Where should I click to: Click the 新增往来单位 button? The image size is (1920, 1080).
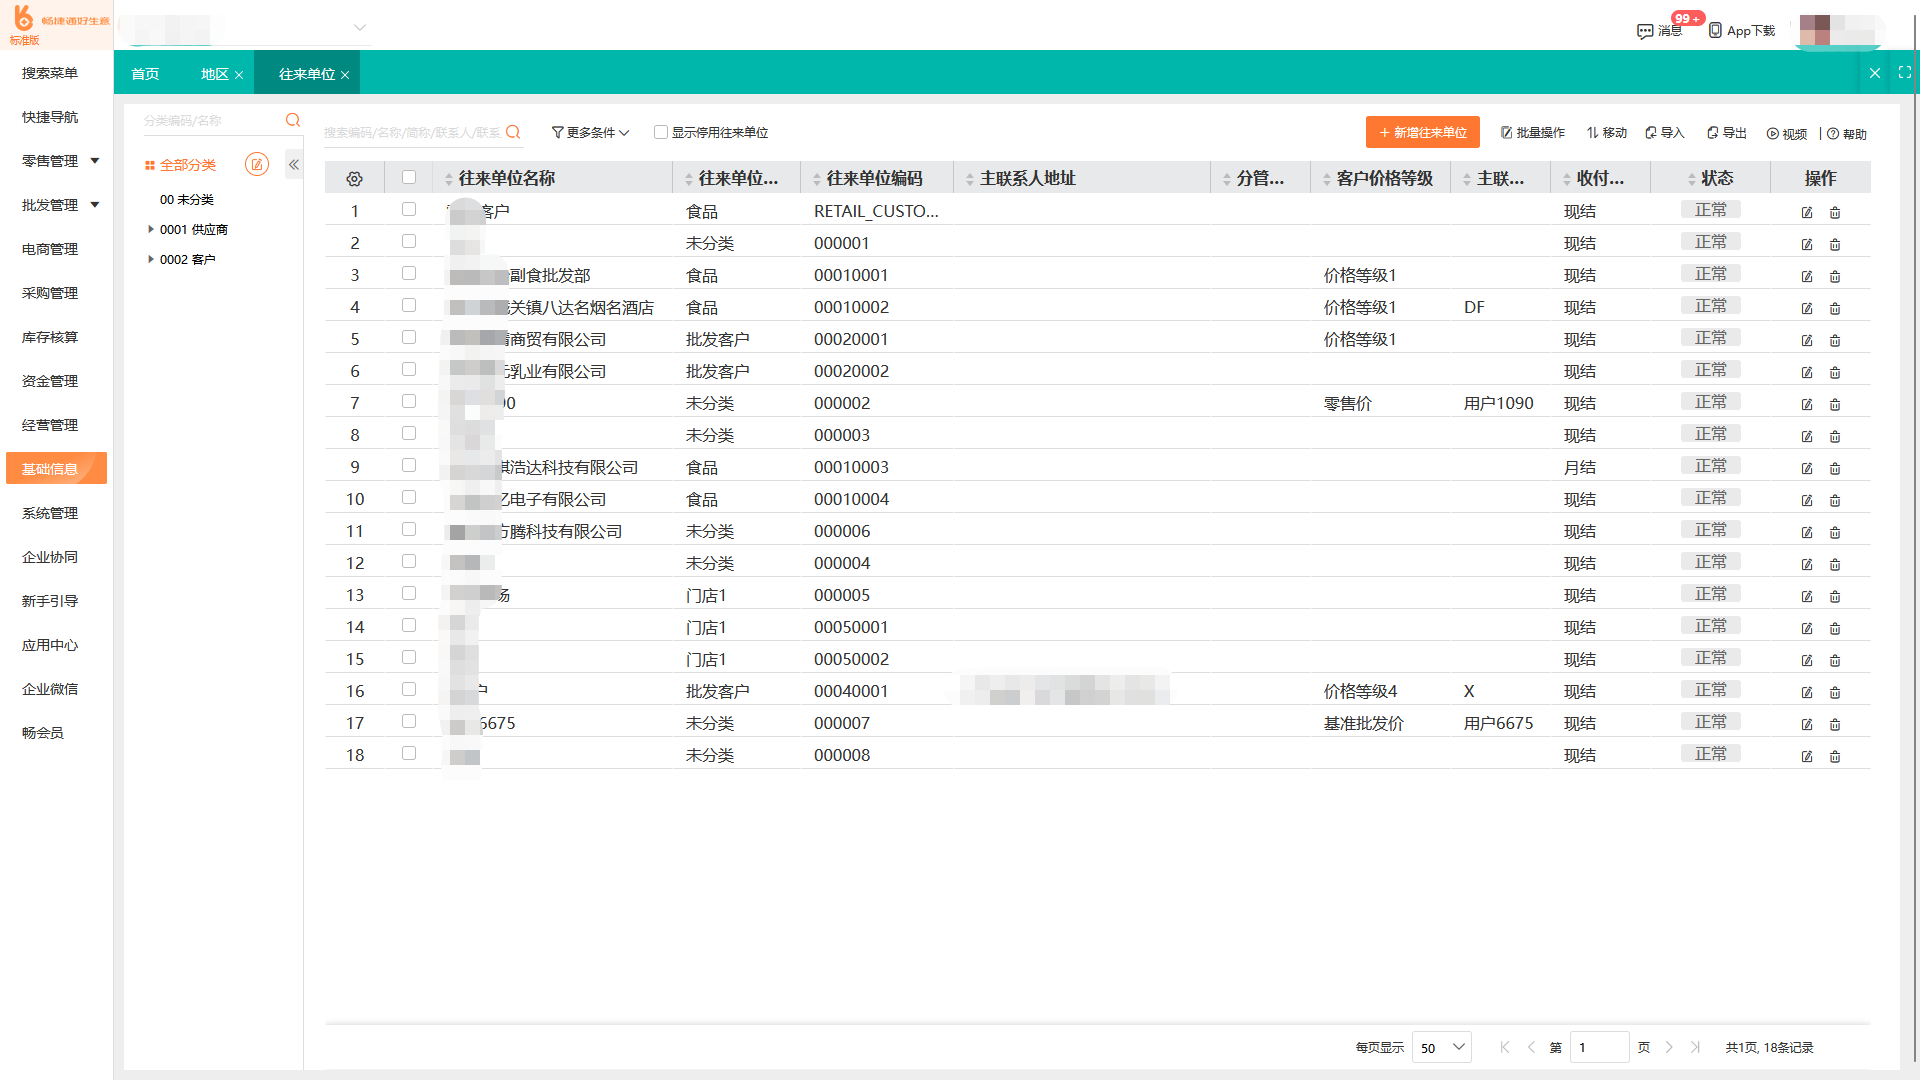[1425, 131]
